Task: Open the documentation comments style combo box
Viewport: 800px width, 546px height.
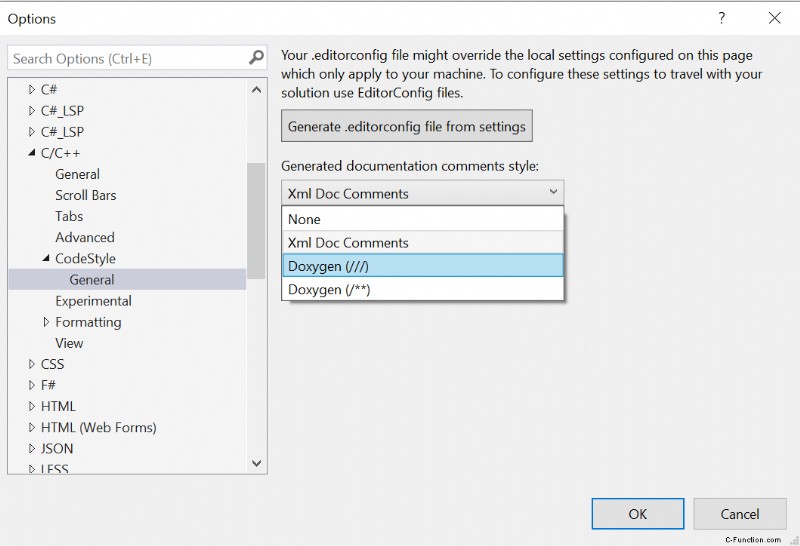Action: (422, 193)
